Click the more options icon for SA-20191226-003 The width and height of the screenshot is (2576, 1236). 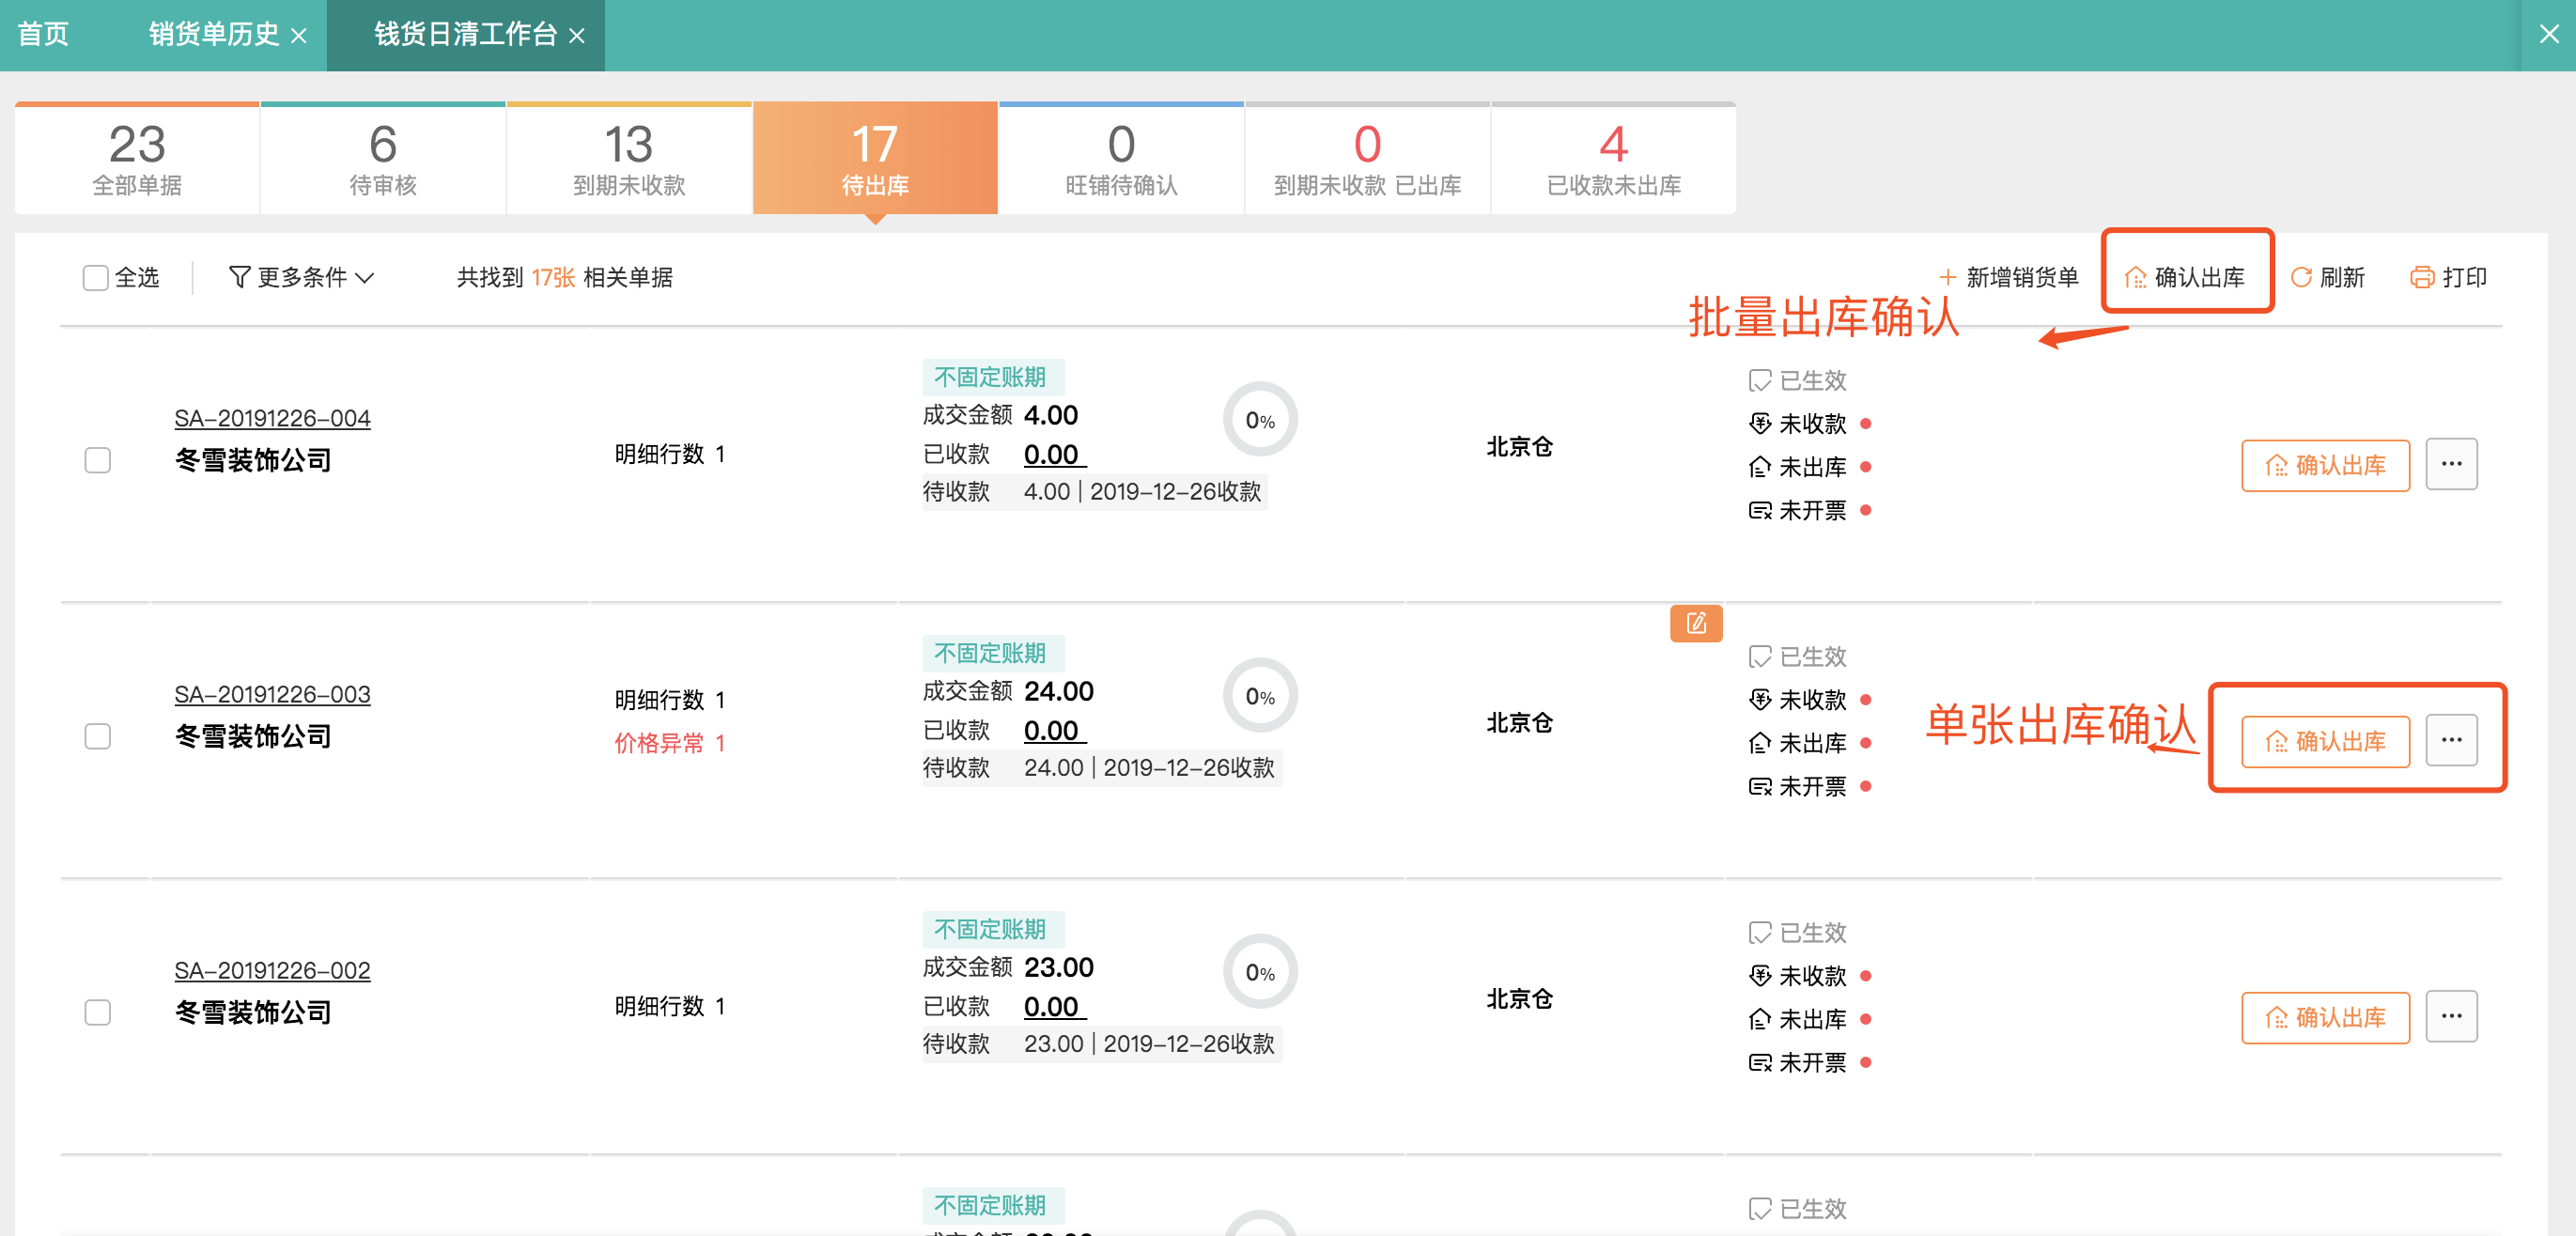pyautogui.click(x=2456, y=738)
